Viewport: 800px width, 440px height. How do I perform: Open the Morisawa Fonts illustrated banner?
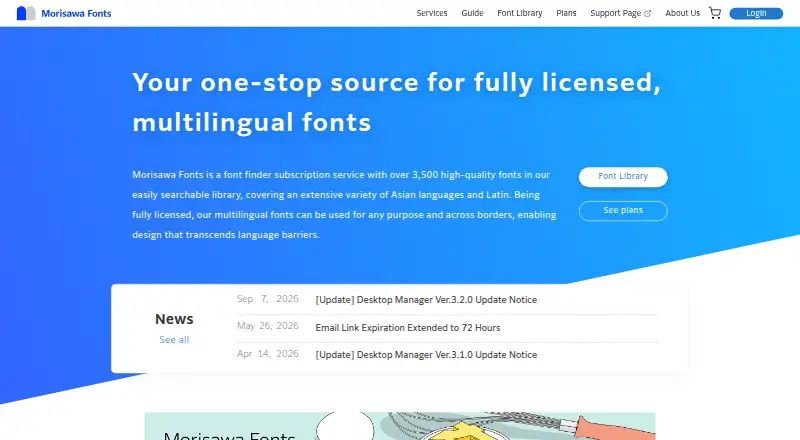click(x=399, y=426)
